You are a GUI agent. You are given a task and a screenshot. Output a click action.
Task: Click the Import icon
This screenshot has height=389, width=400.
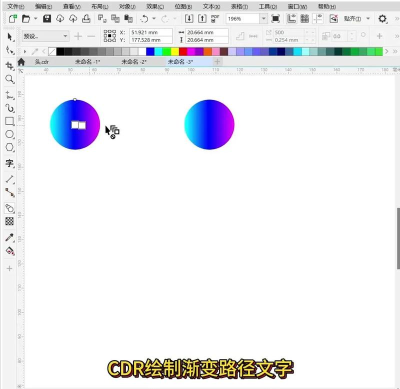coord(189,19)
